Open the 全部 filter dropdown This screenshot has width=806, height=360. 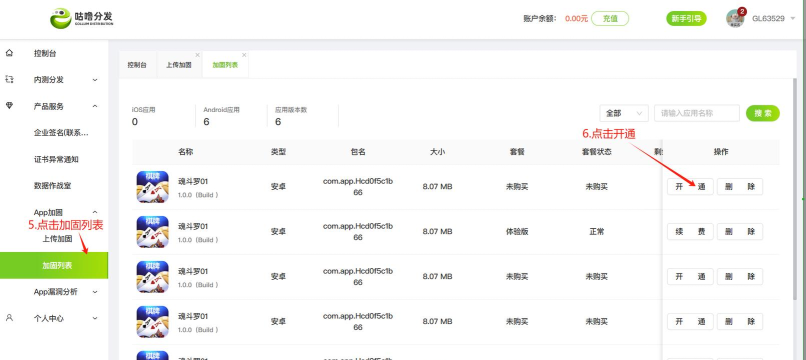pyautogui.click(x=624, y=113)
